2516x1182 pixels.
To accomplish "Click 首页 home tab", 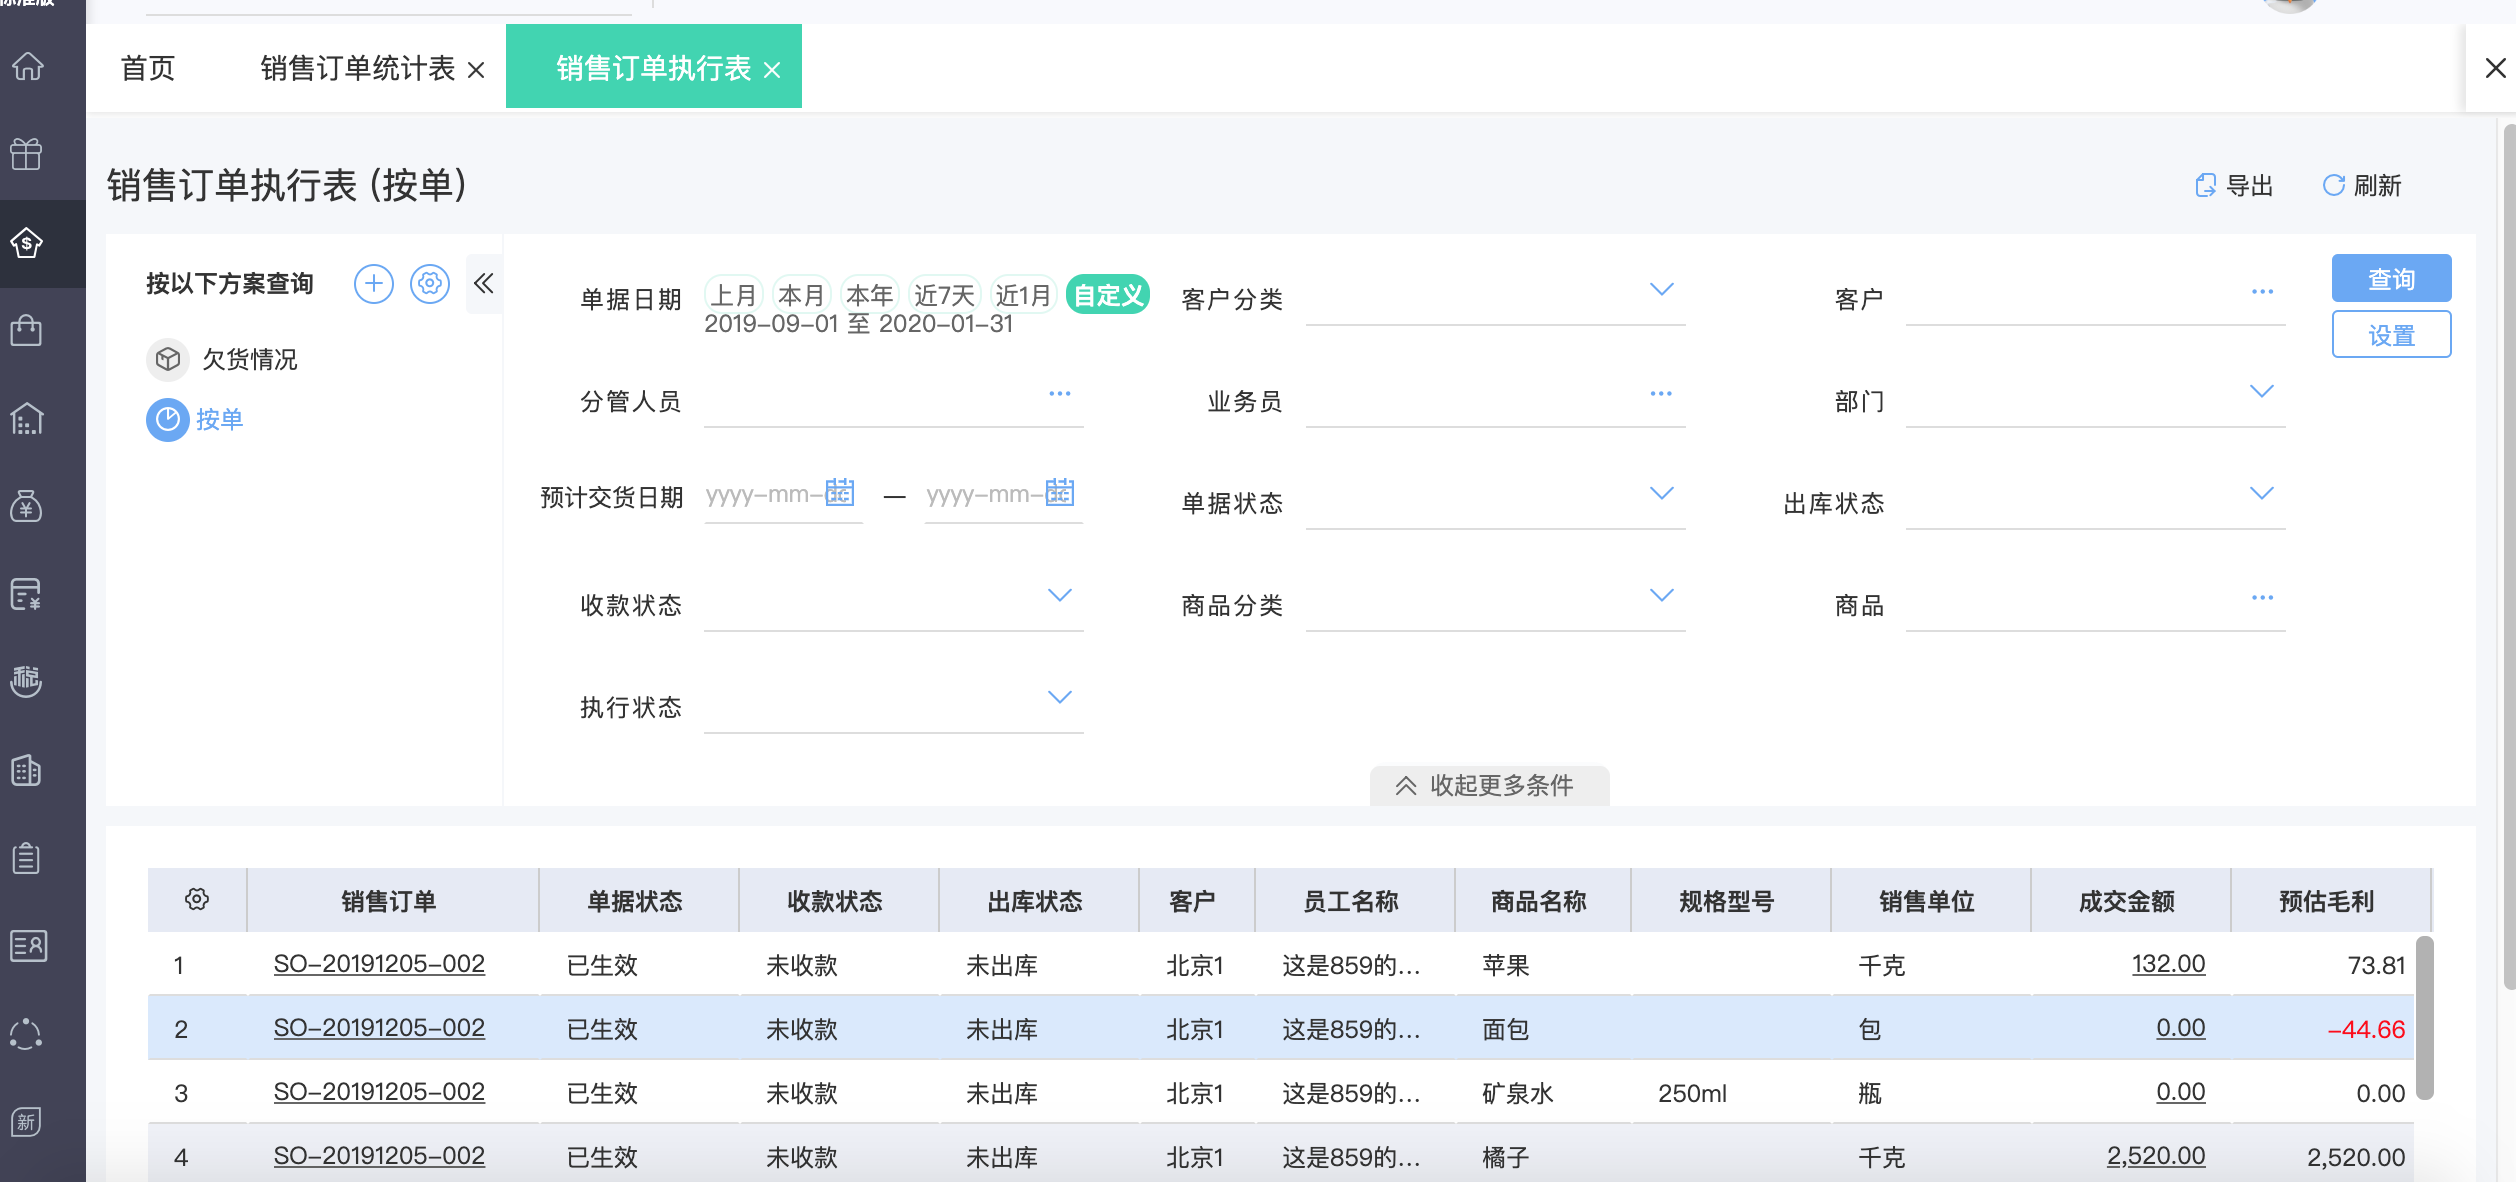I will pos(151,67).
